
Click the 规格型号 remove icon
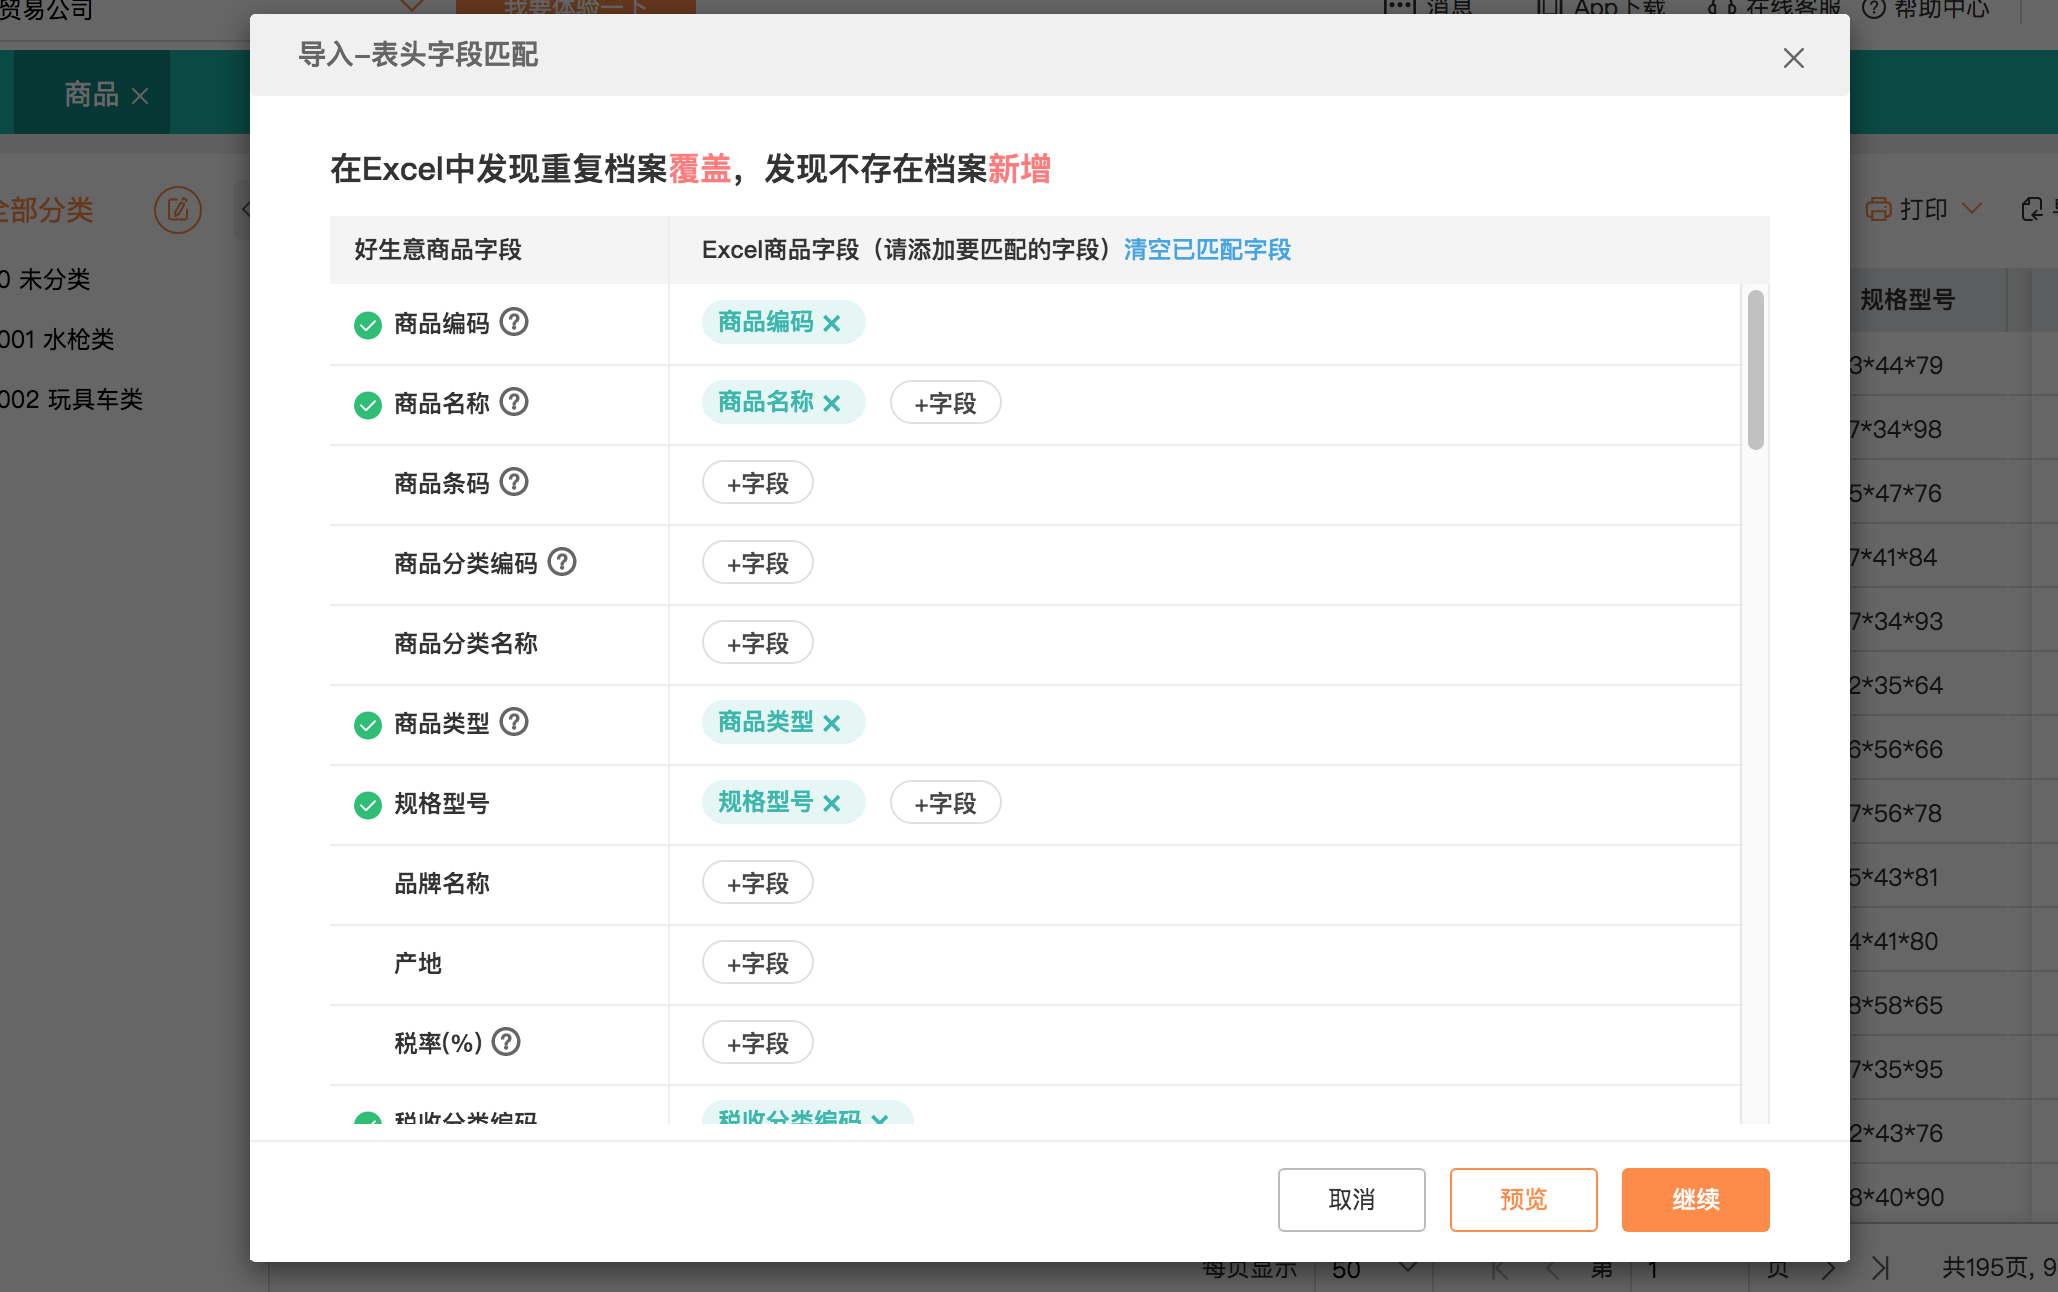click(x=835, y=804)
